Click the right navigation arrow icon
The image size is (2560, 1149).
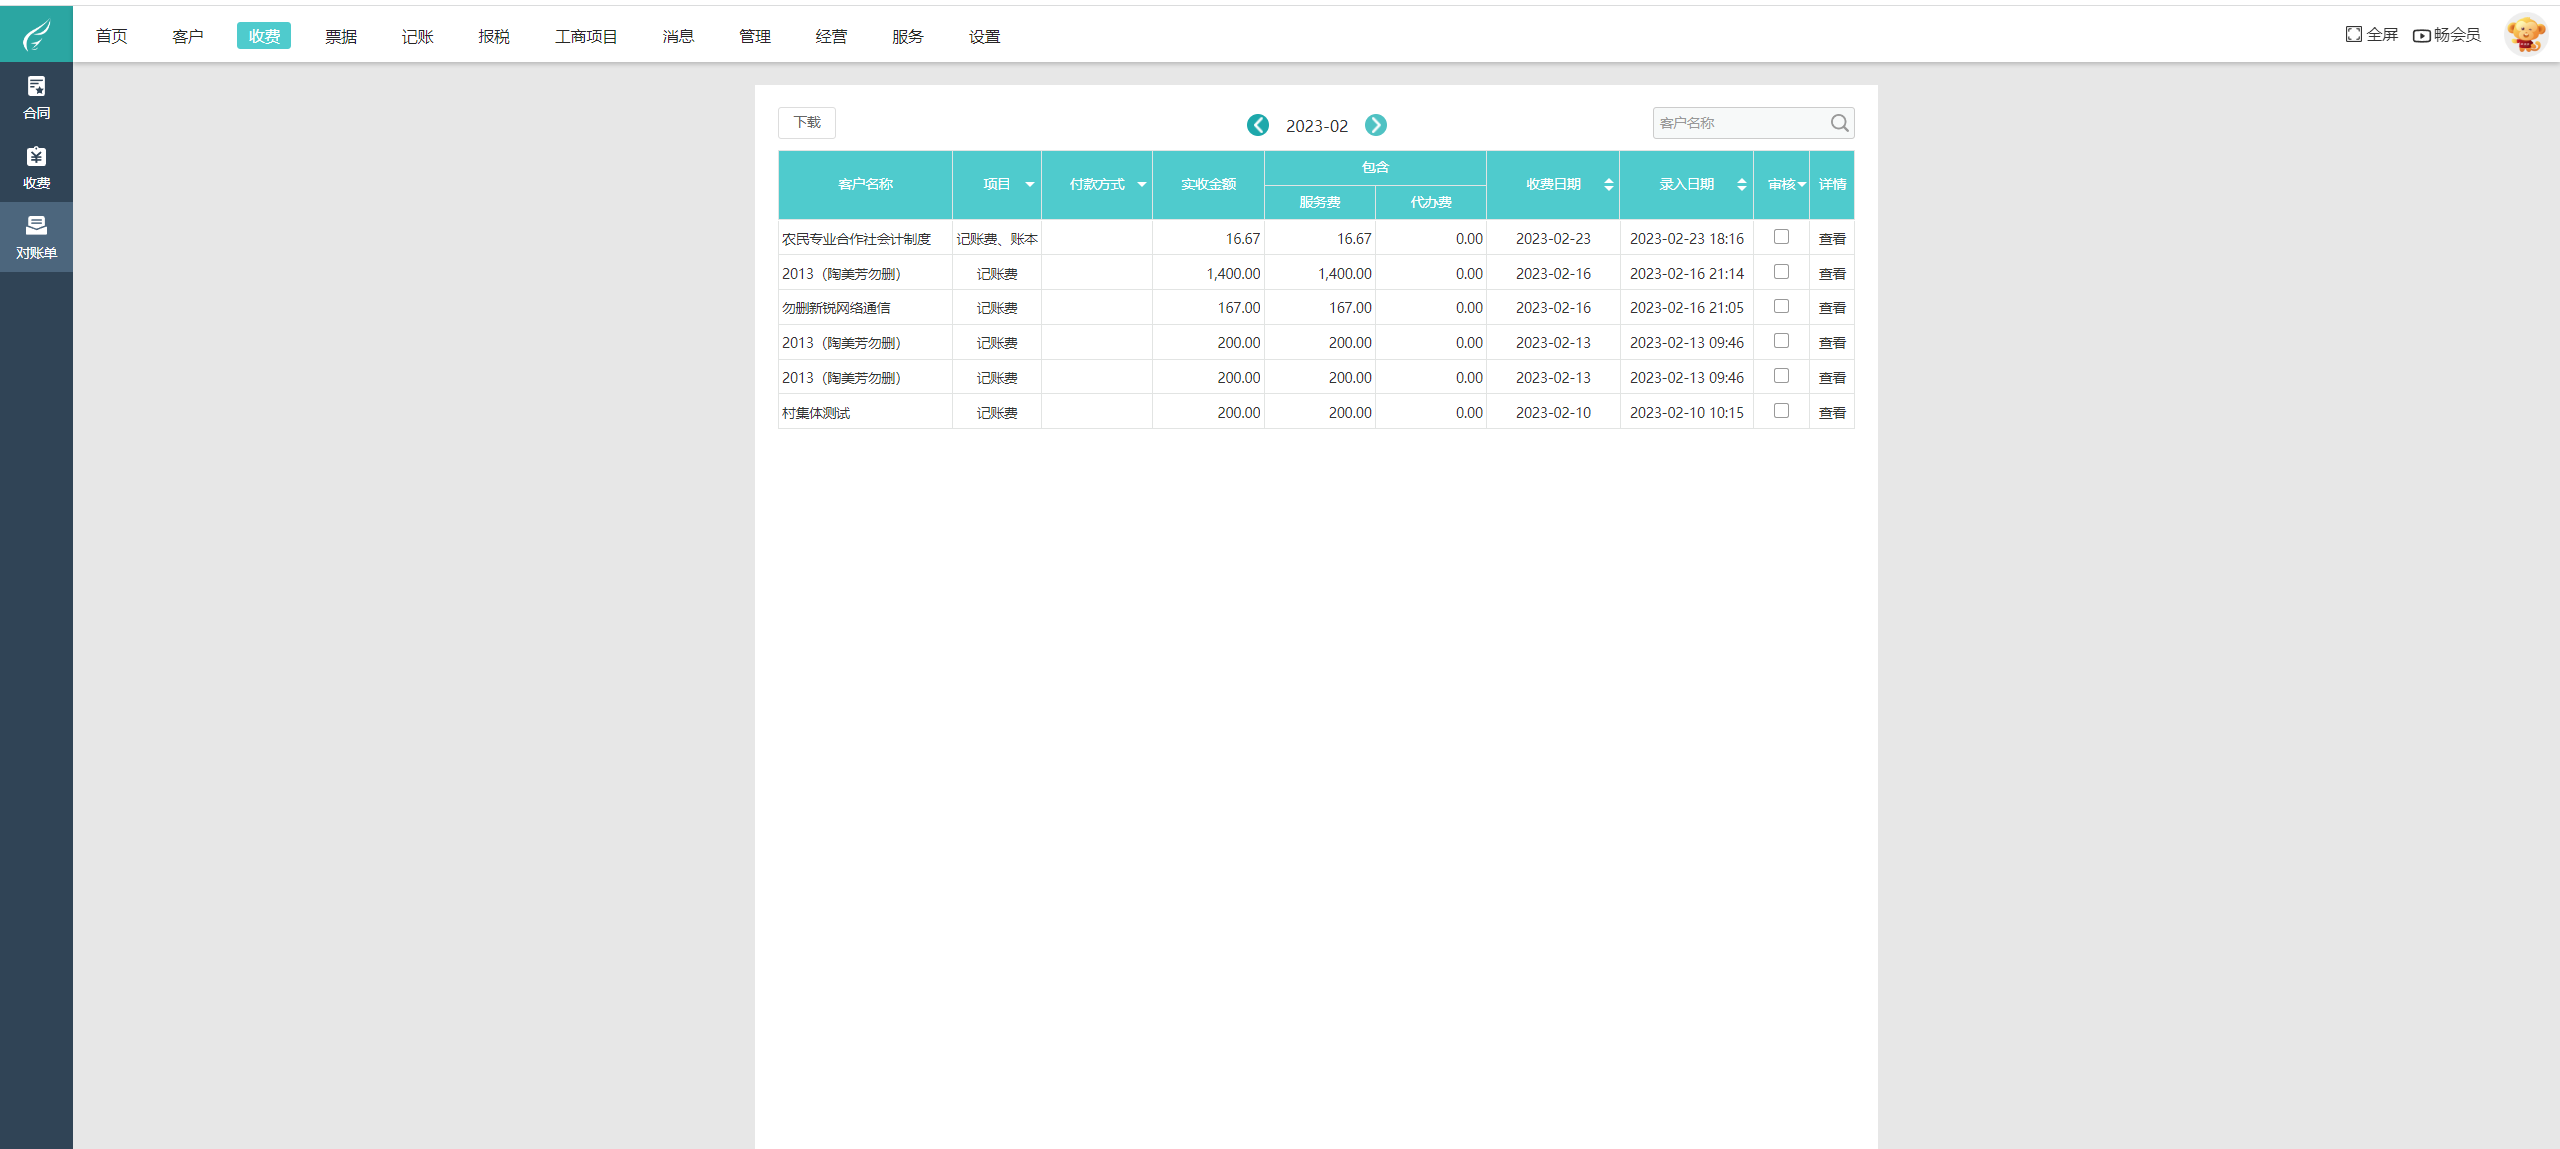coord(1376,126)
